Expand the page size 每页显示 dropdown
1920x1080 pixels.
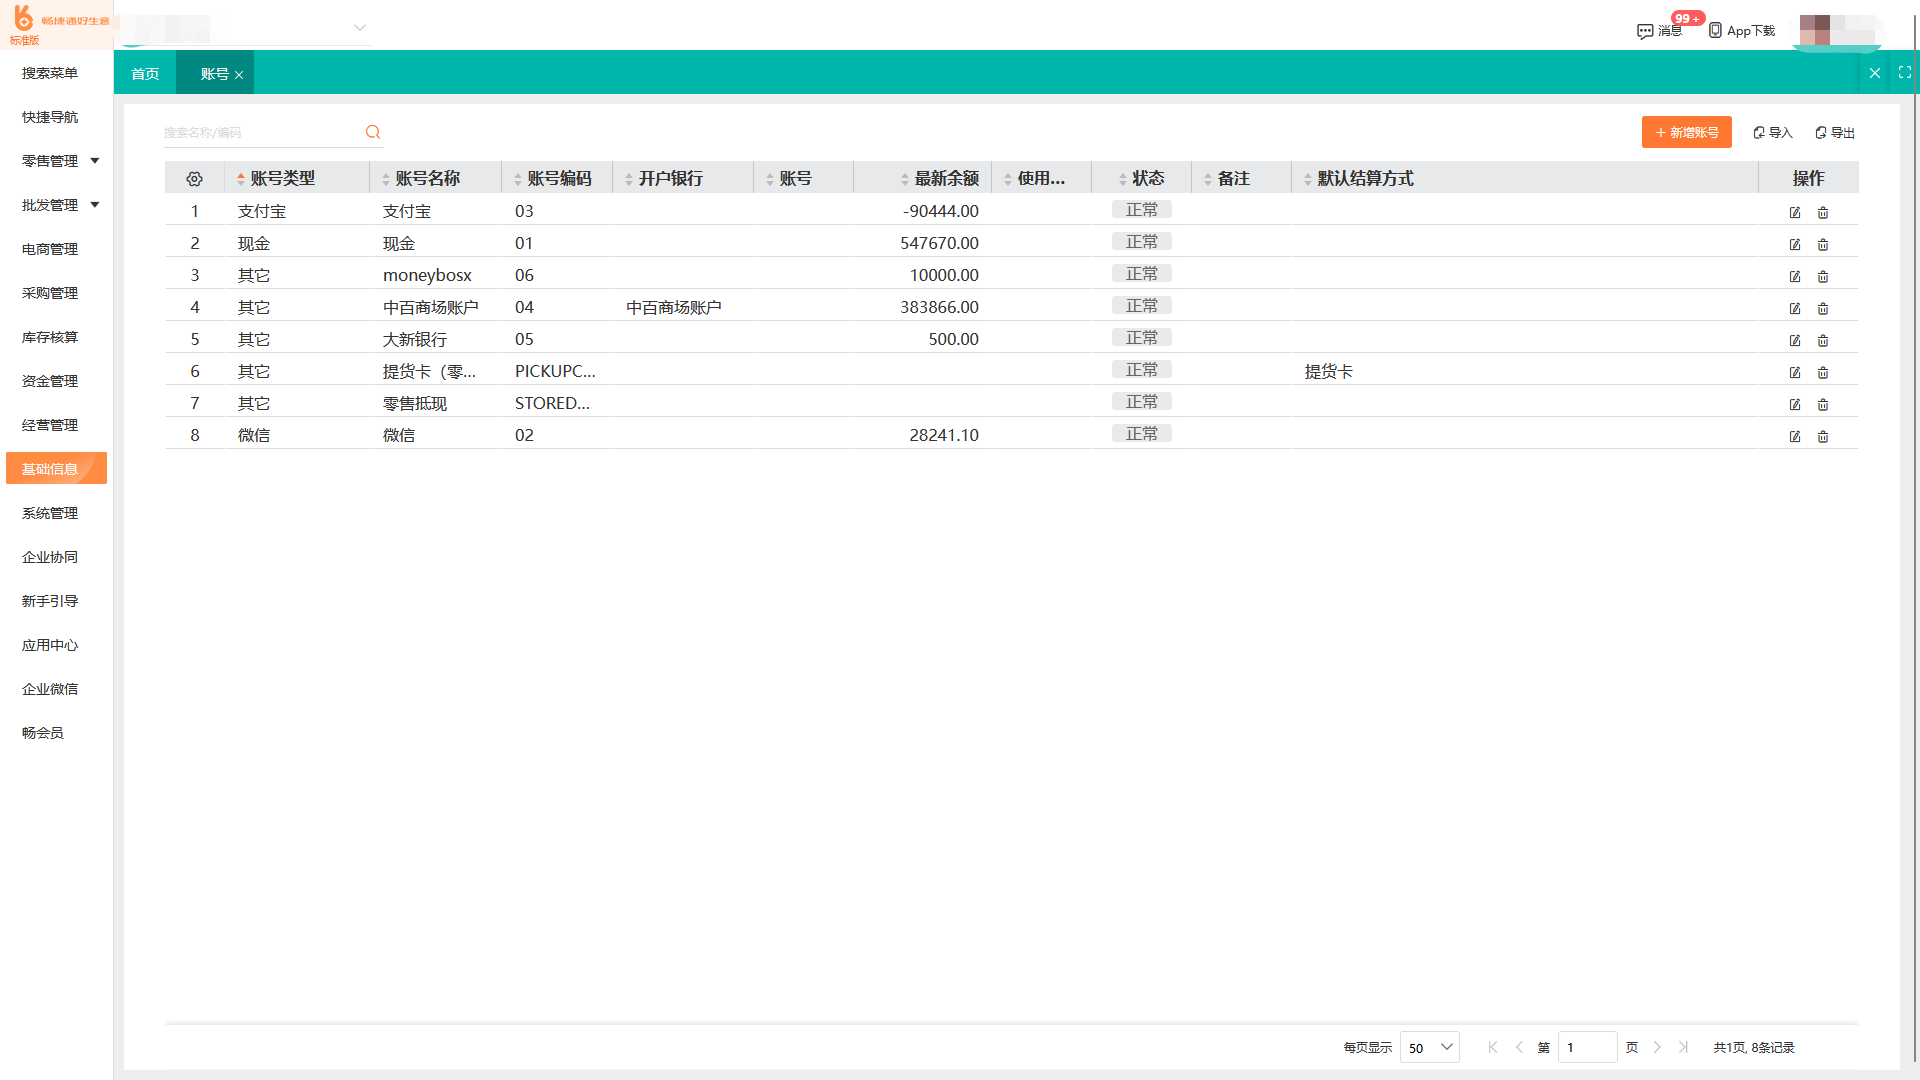click(1429, 1046)
